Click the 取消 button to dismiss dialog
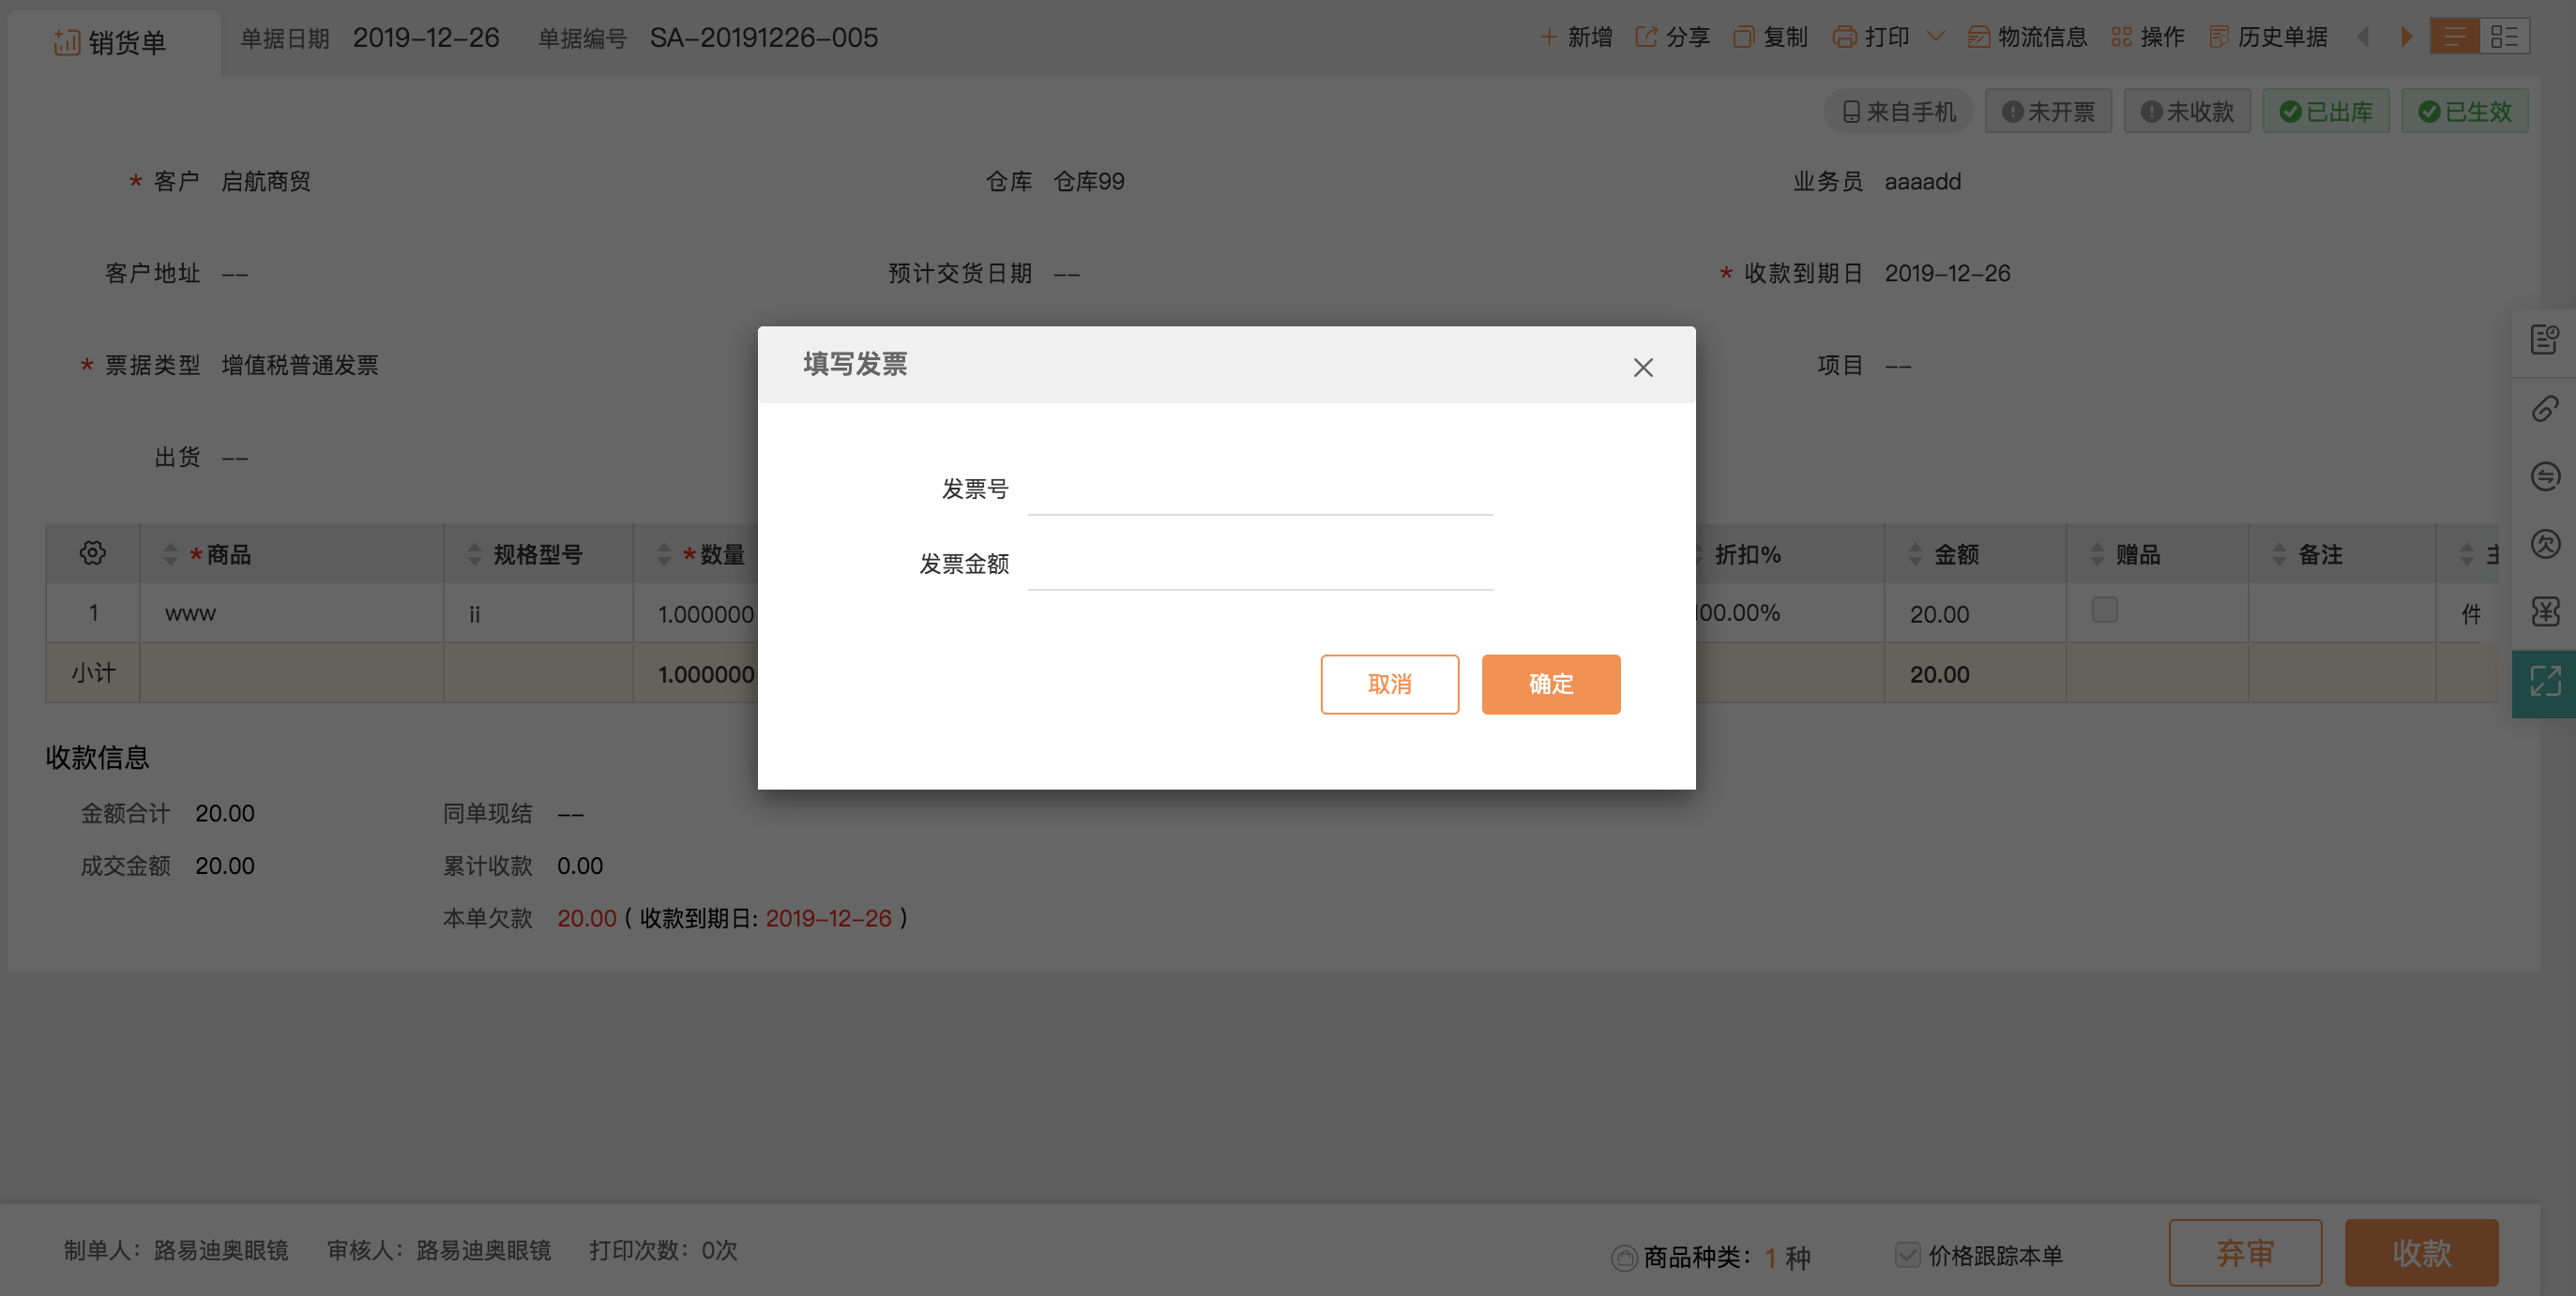 click(x=1390, y=683)
